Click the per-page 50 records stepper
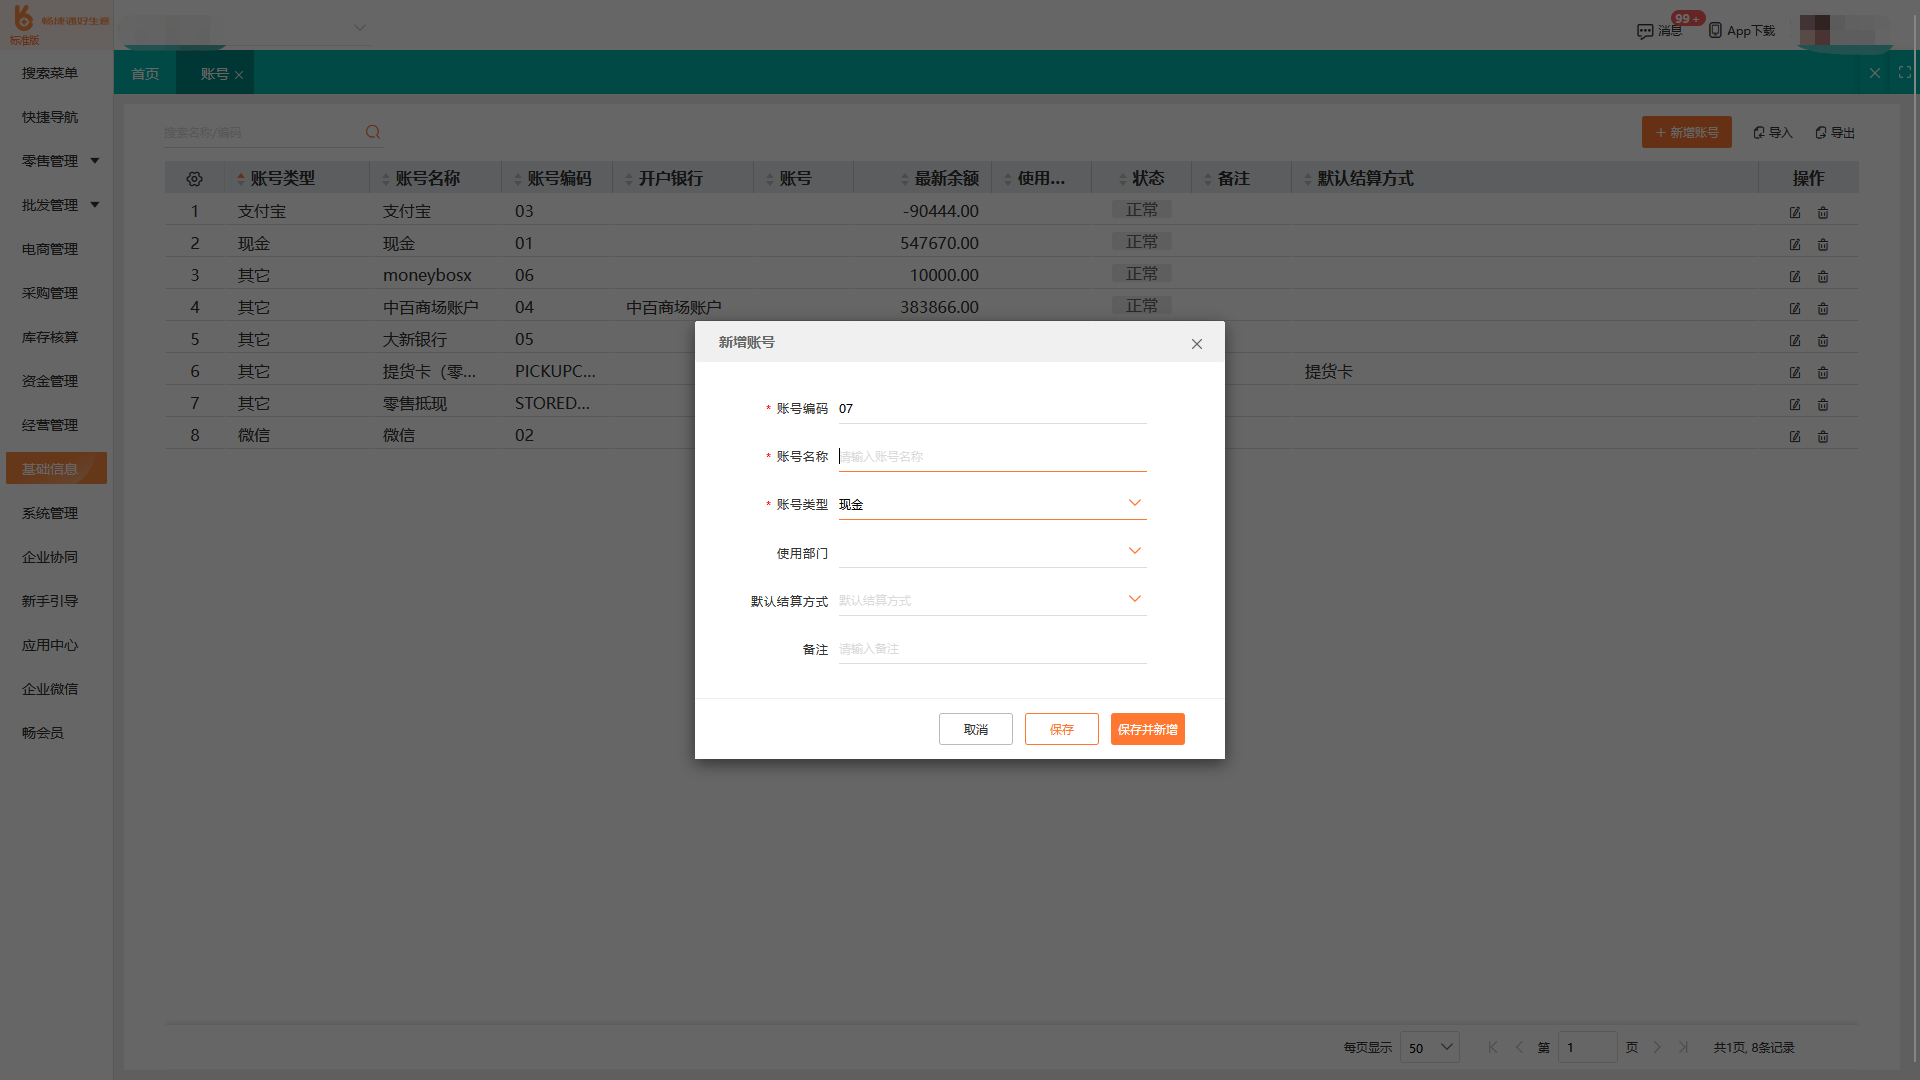Image resolution: width=1920 pixels, height=1080 pixels. point(1428,1047)
